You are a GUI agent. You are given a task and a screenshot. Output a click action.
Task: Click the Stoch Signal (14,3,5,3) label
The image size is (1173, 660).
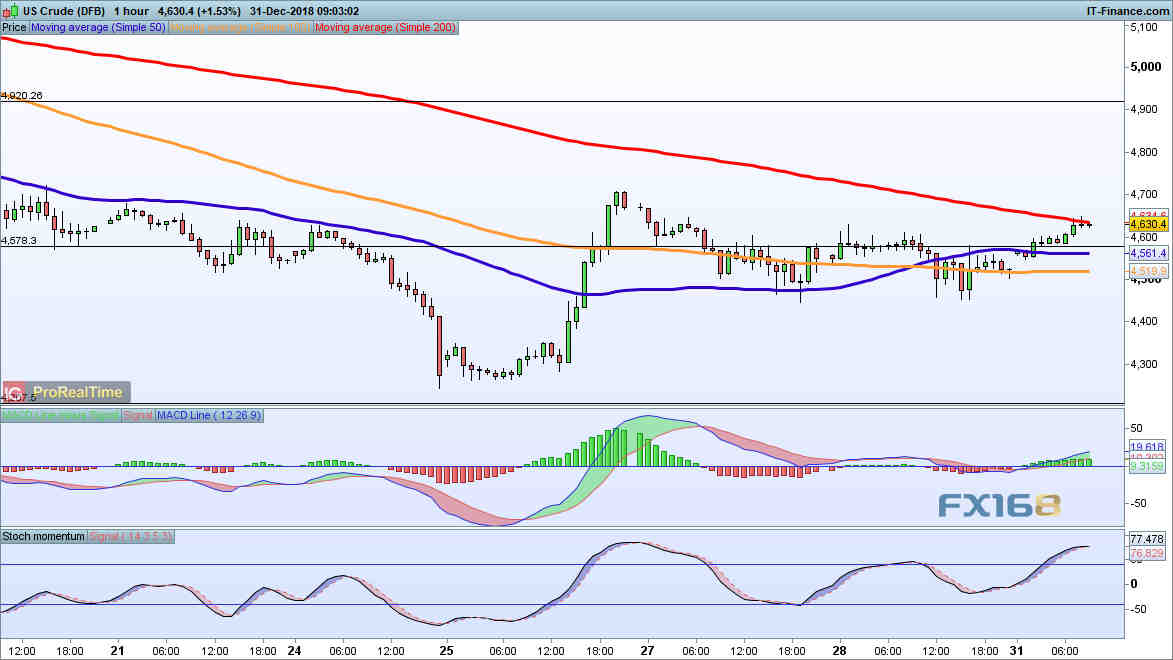point(131,537)
